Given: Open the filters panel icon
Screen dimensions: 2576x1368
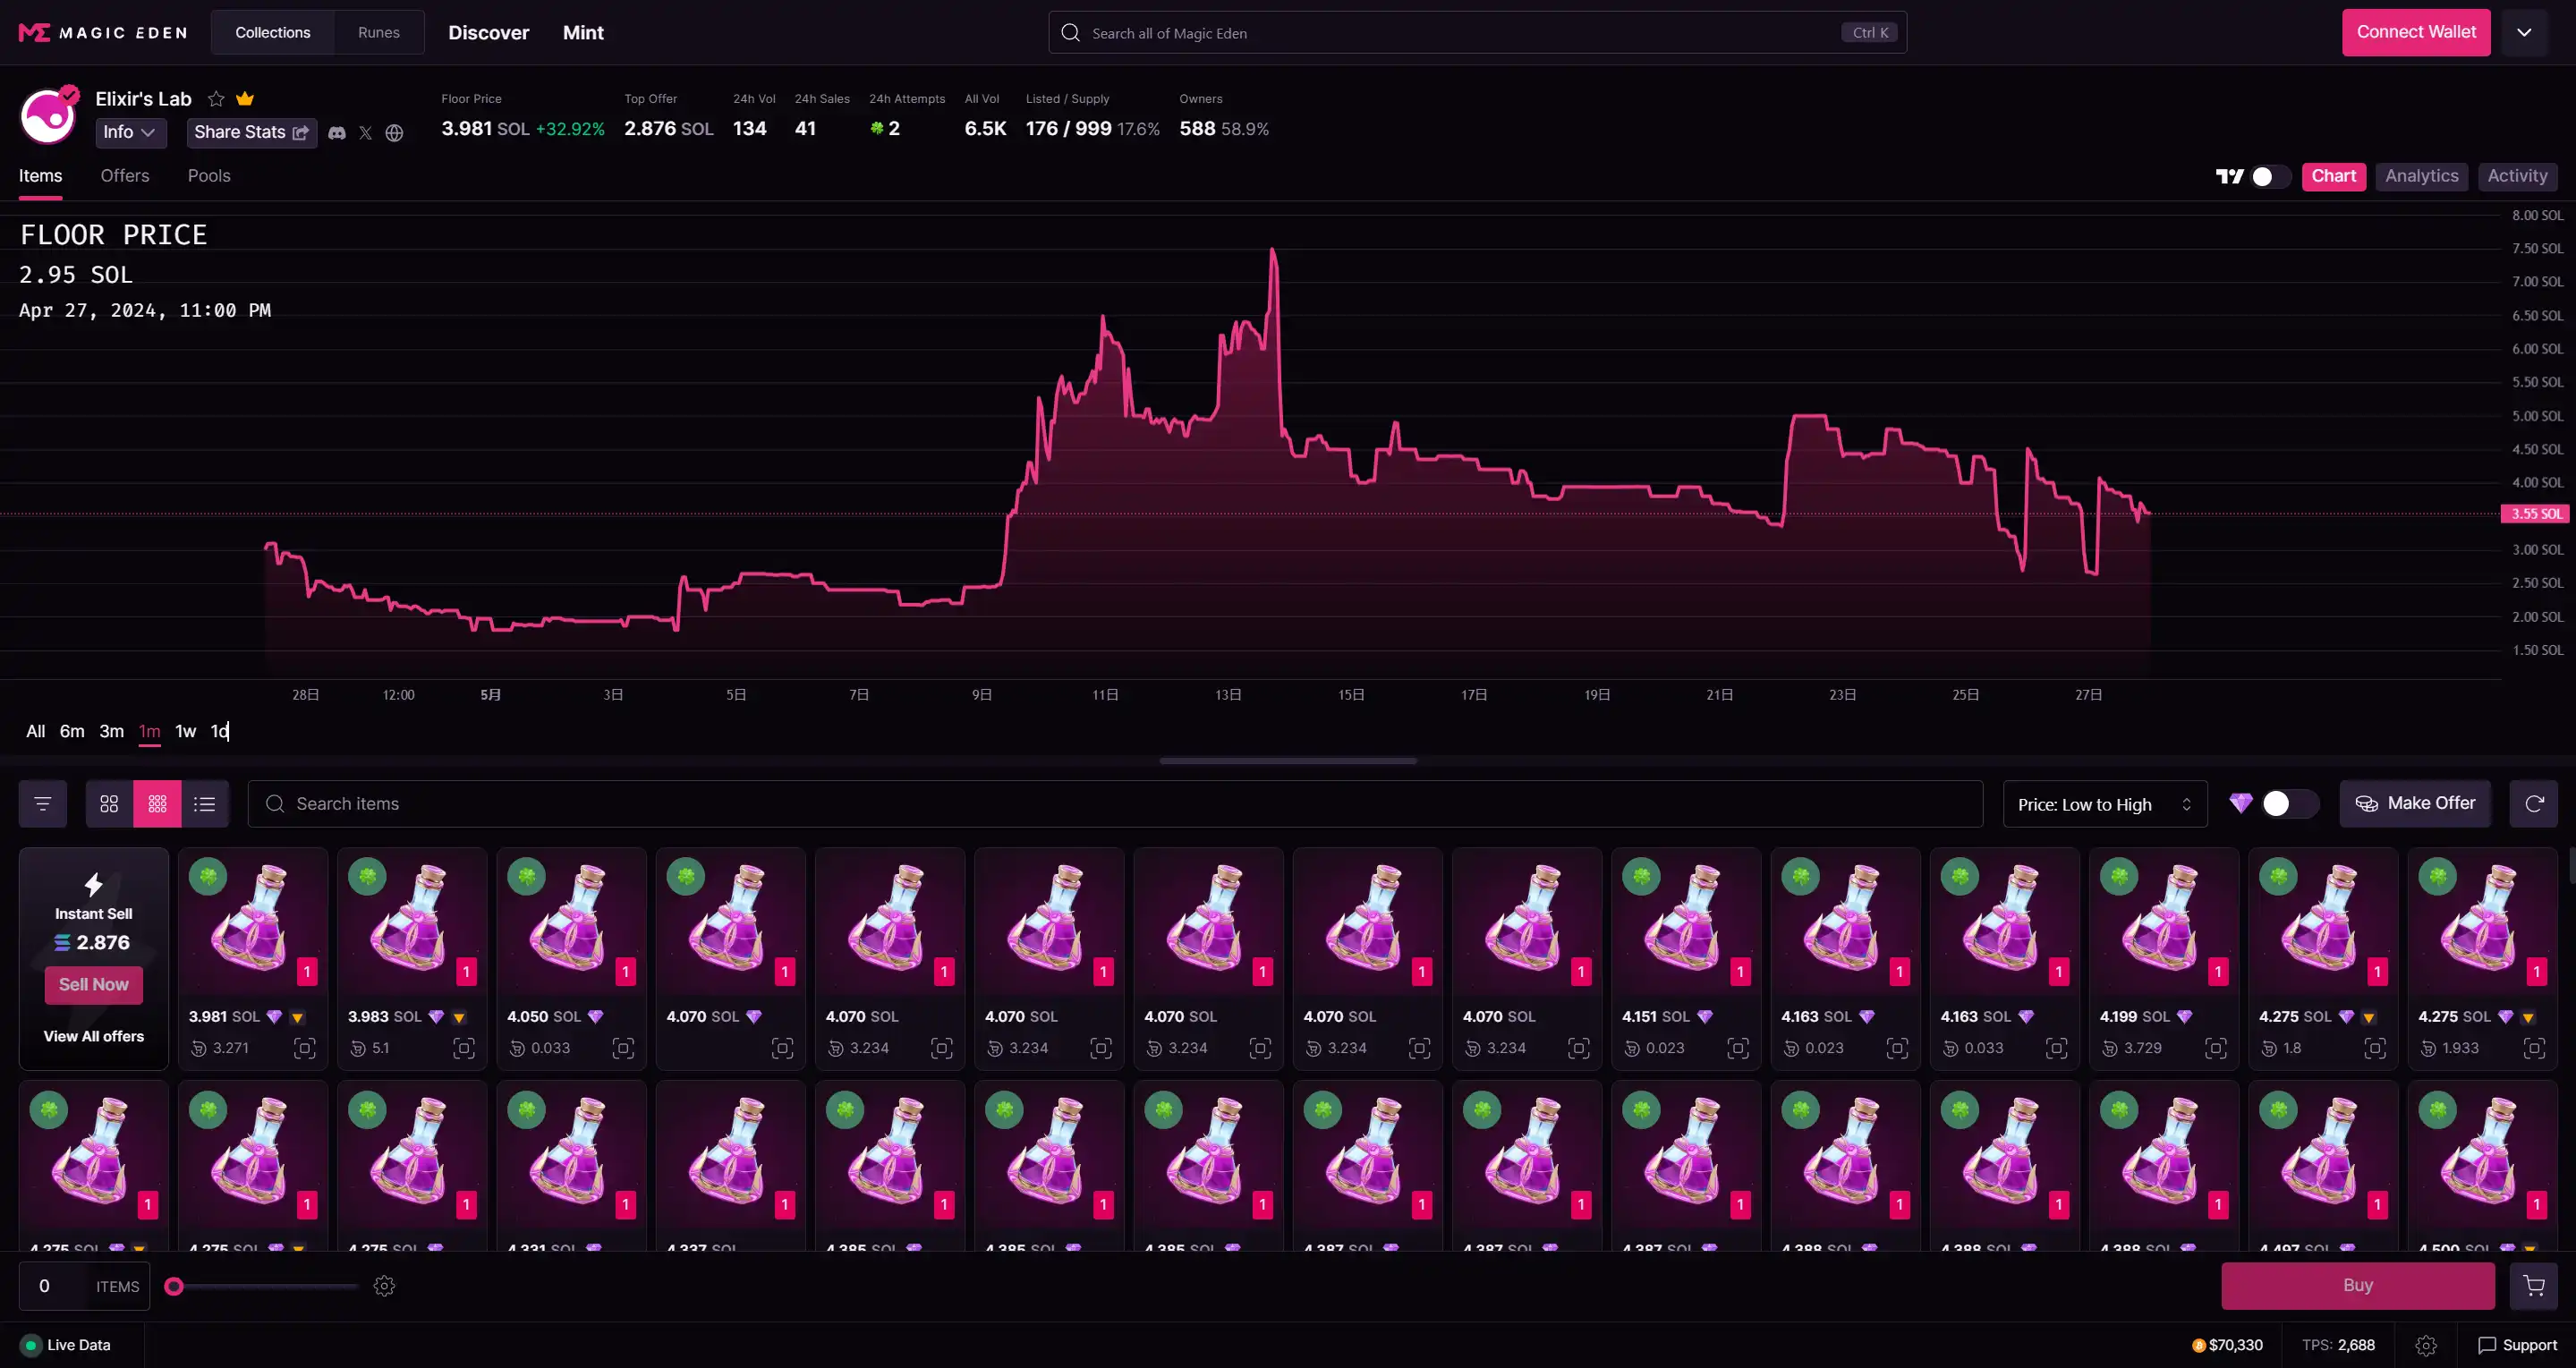Looking at the screenshot, I should [x=43, y=804].
